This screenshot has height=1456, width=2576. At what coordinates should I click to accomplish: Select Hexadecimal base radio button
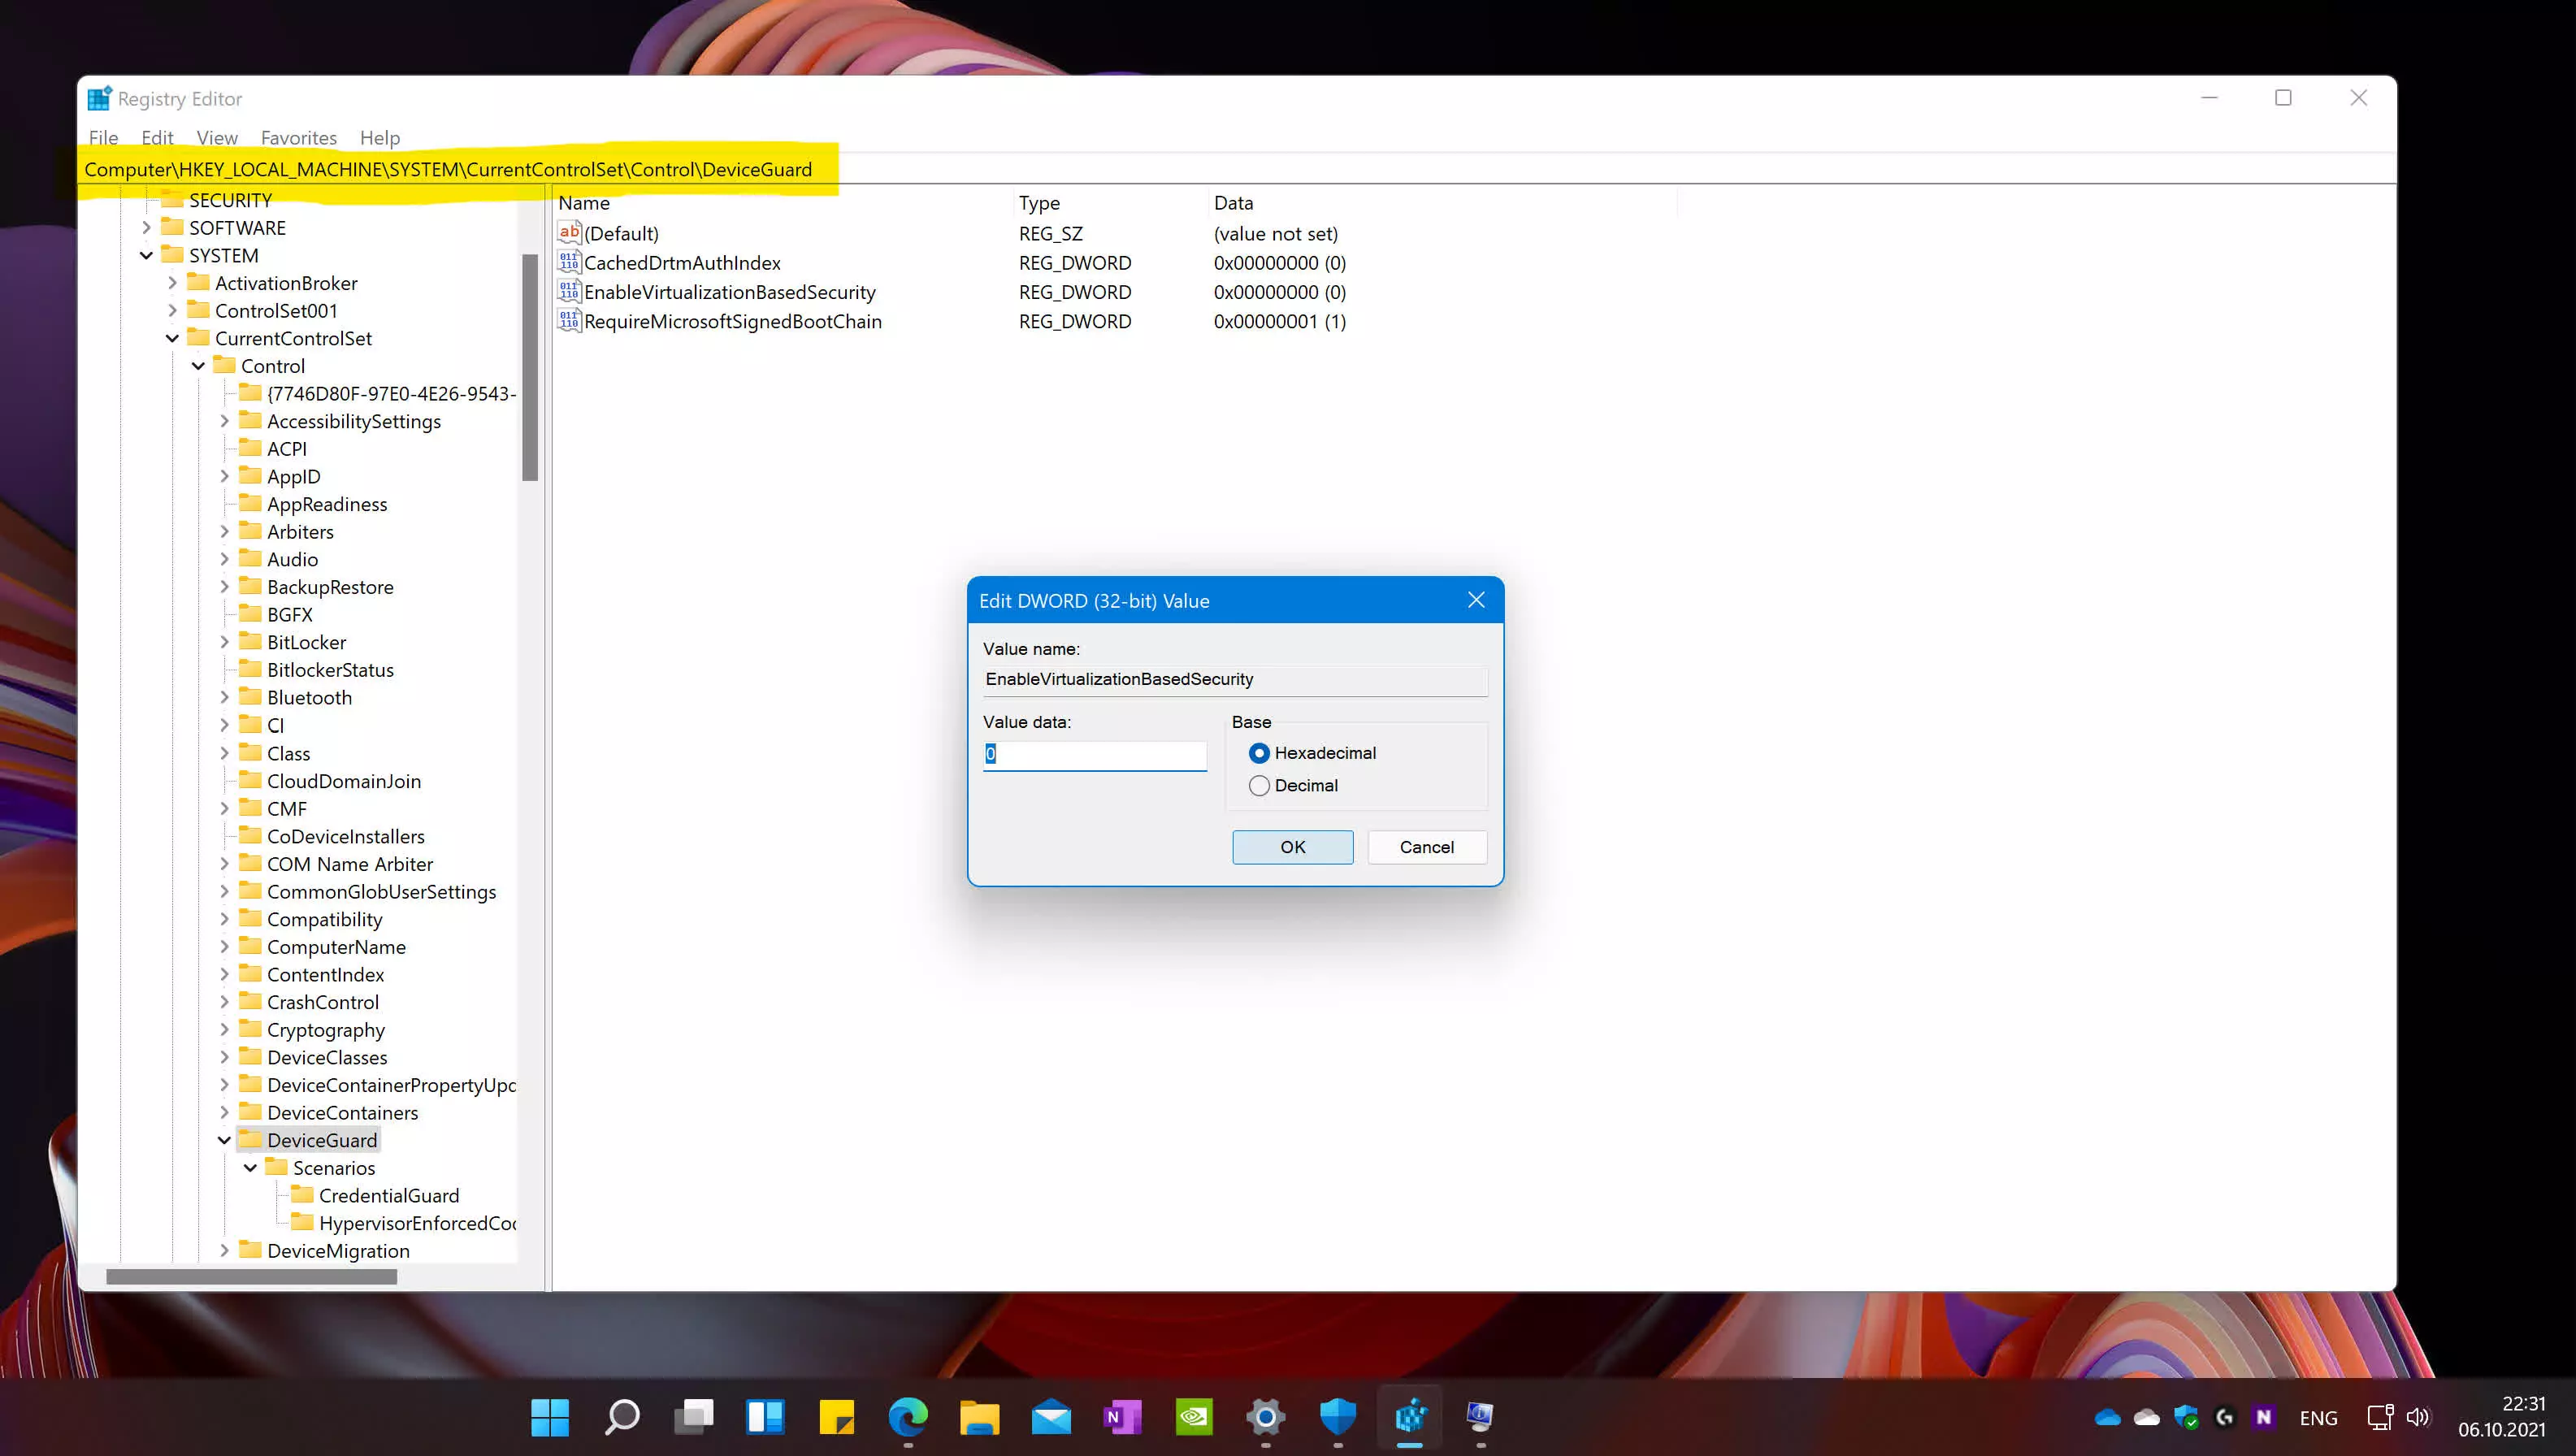[1258, 752]
